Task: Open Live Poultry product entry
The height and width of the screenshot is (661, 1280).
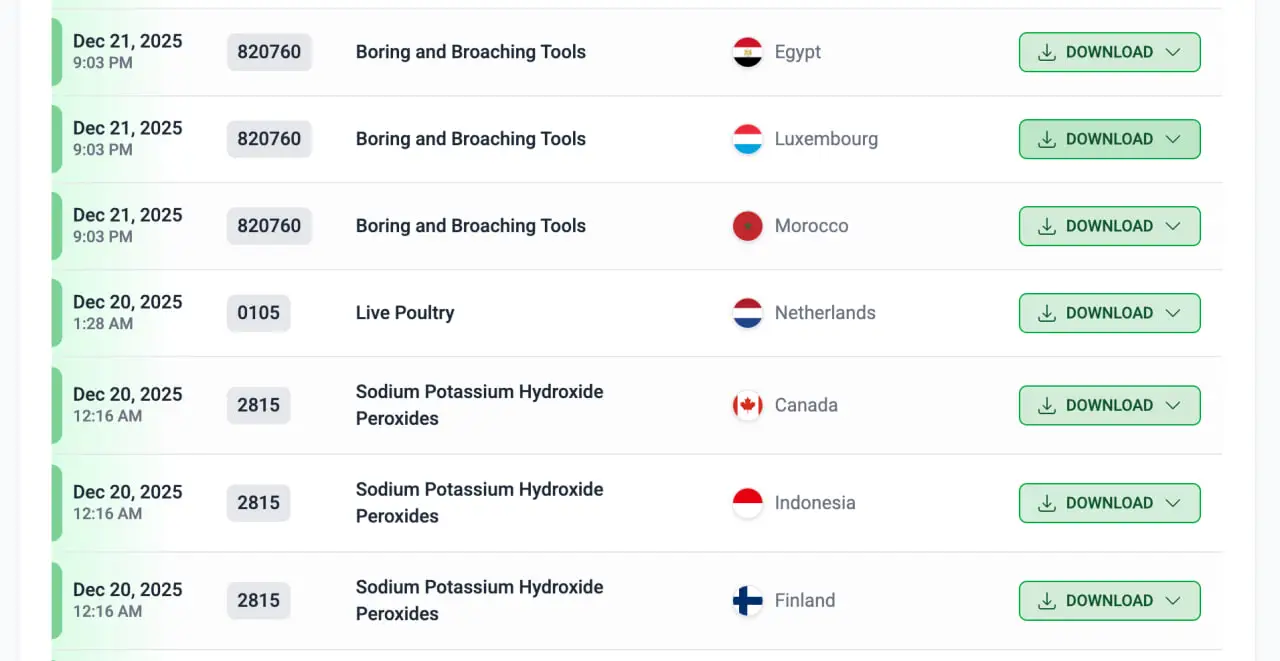Action: (x=405, y=314)
